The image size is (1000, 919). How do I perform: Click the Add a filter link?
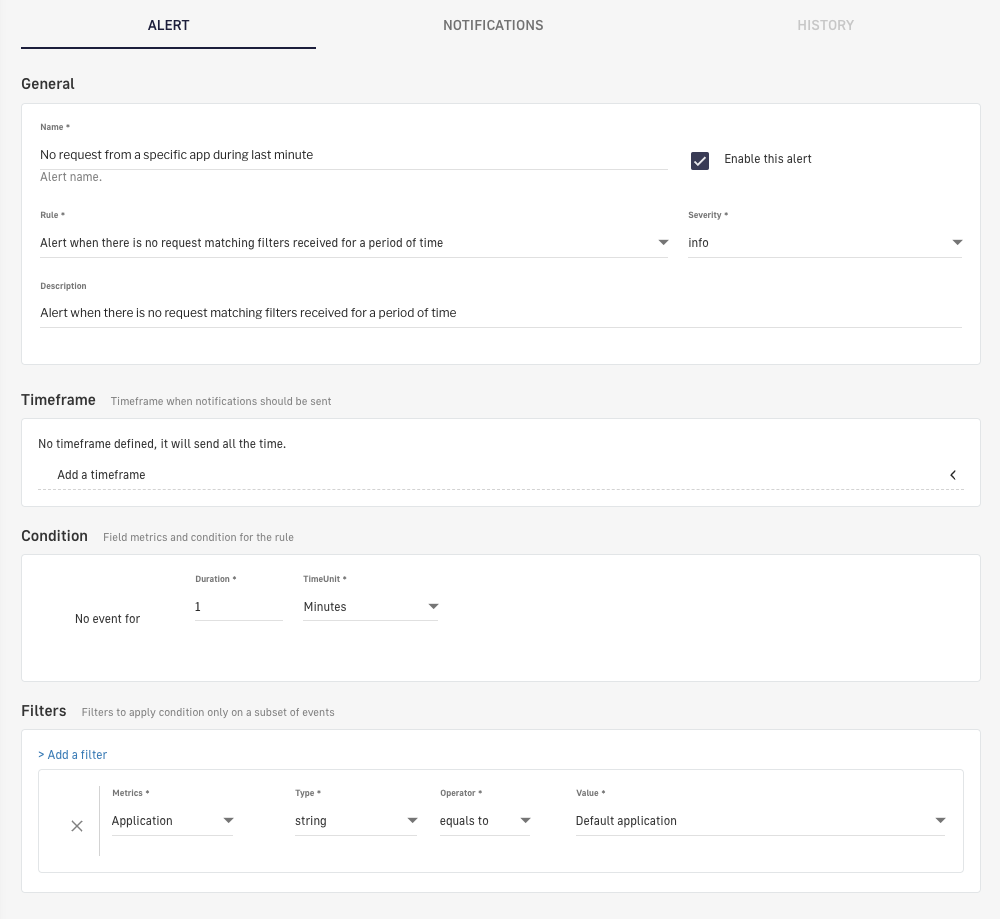pyautogui.click(x=72, y=755)
